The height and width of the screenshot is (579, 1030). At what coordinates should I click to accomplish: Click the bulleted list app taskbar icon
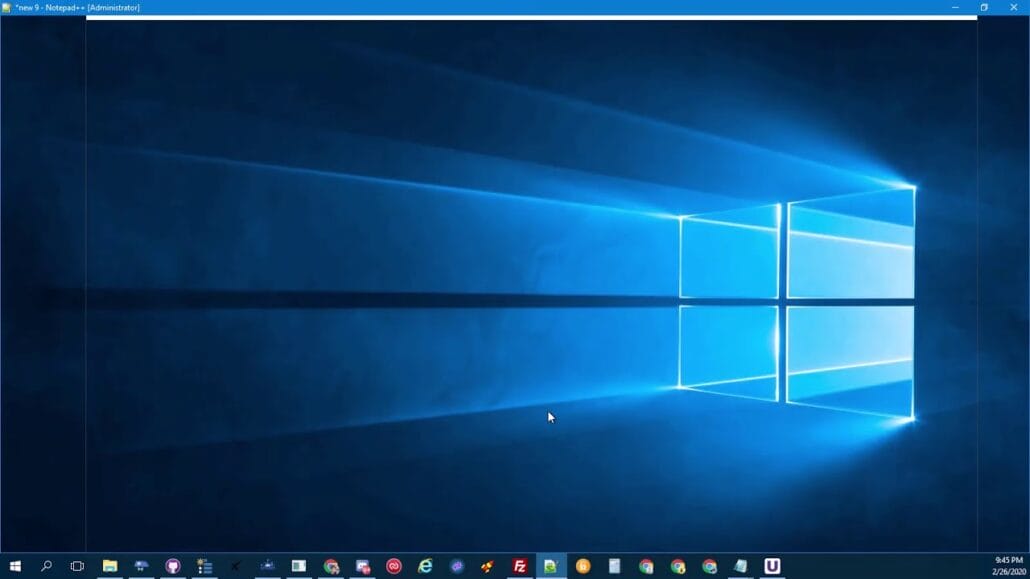click(x=205, y=566)
